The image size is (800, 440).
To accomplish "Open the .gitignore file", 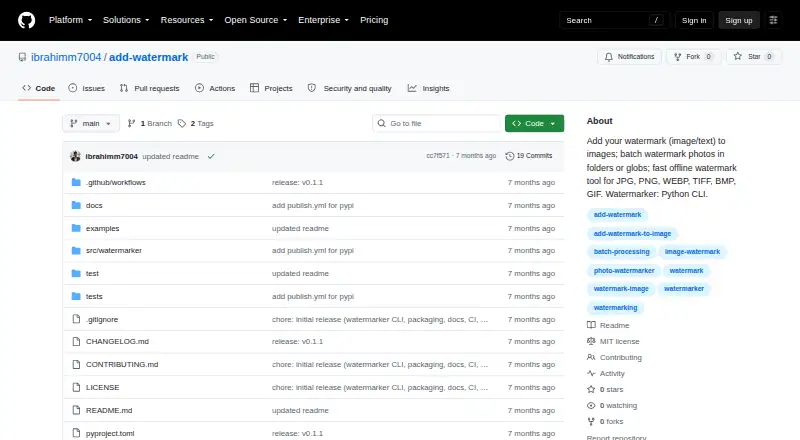I will pyautogui.click(x=102, y=319).
